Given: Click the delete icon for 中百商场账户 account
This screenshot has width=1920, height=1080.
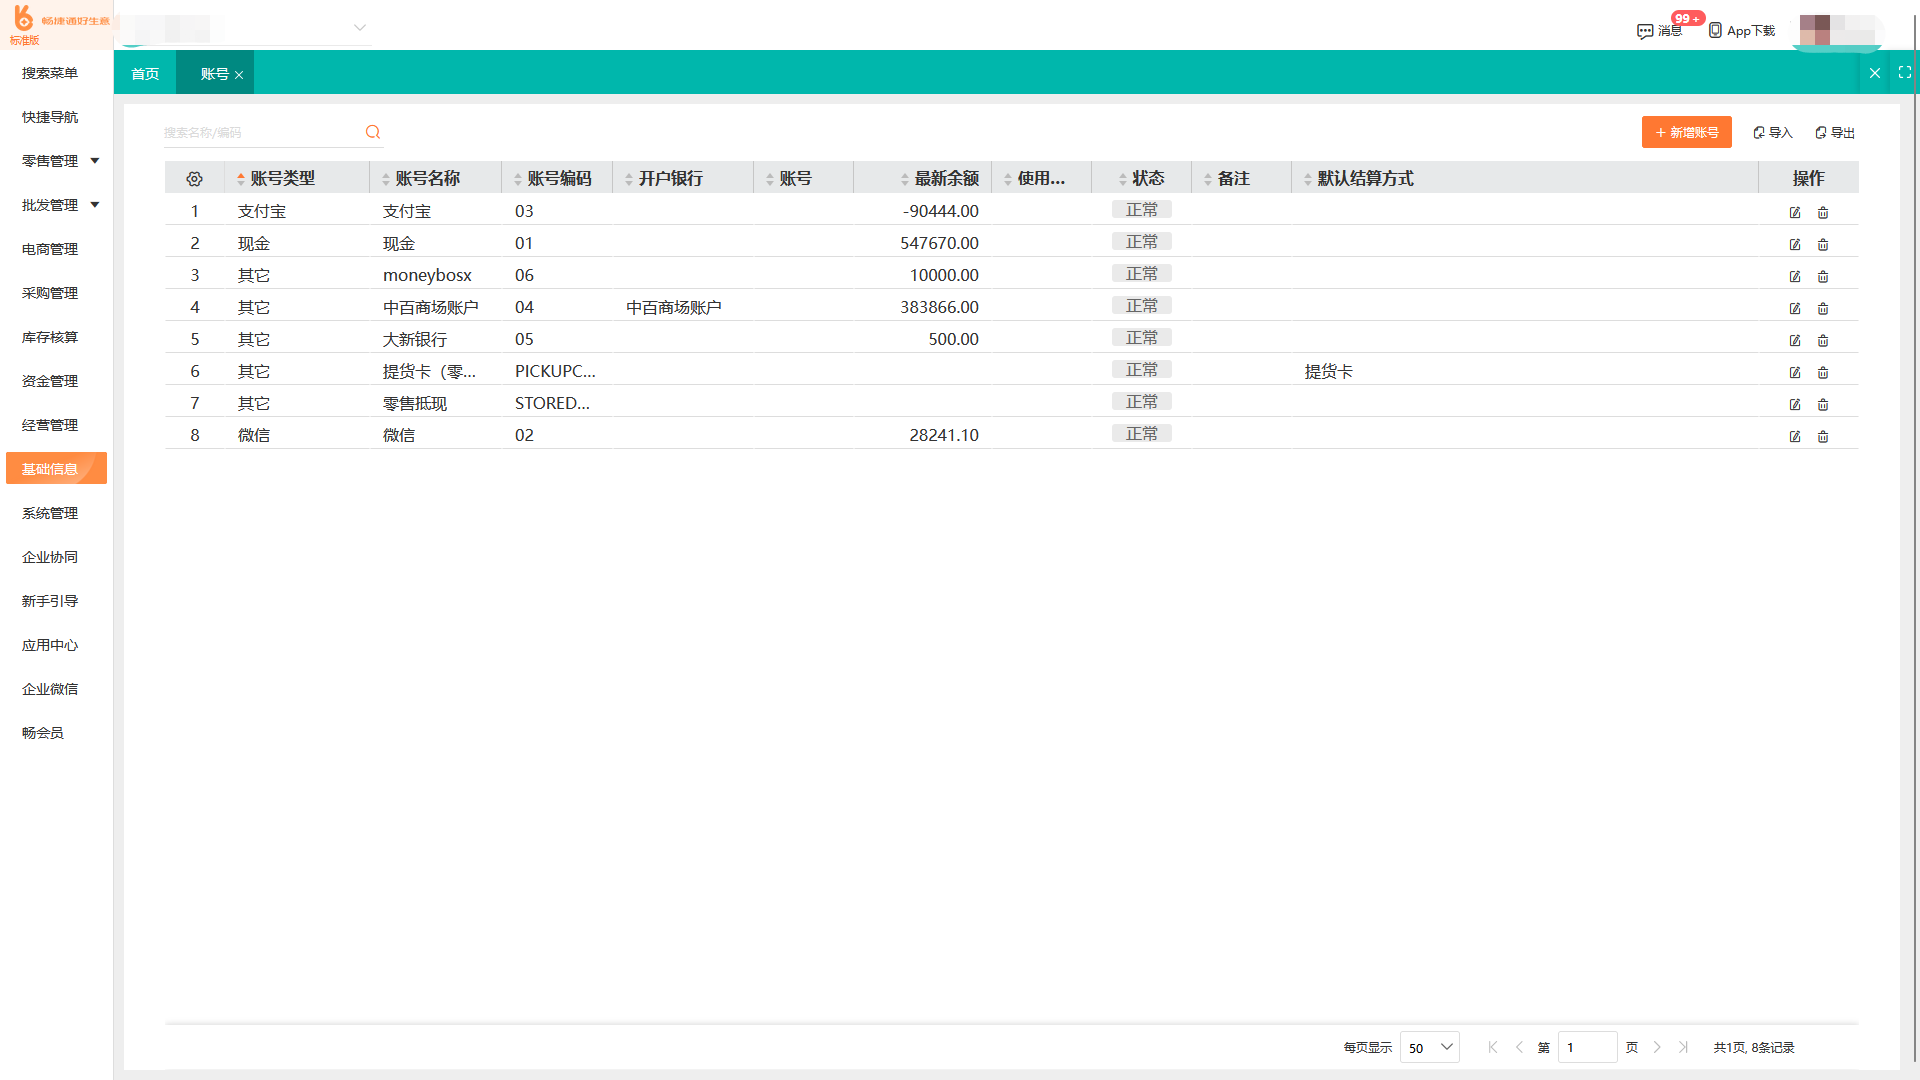Looking at the screenshot, I should [1822, 307].
